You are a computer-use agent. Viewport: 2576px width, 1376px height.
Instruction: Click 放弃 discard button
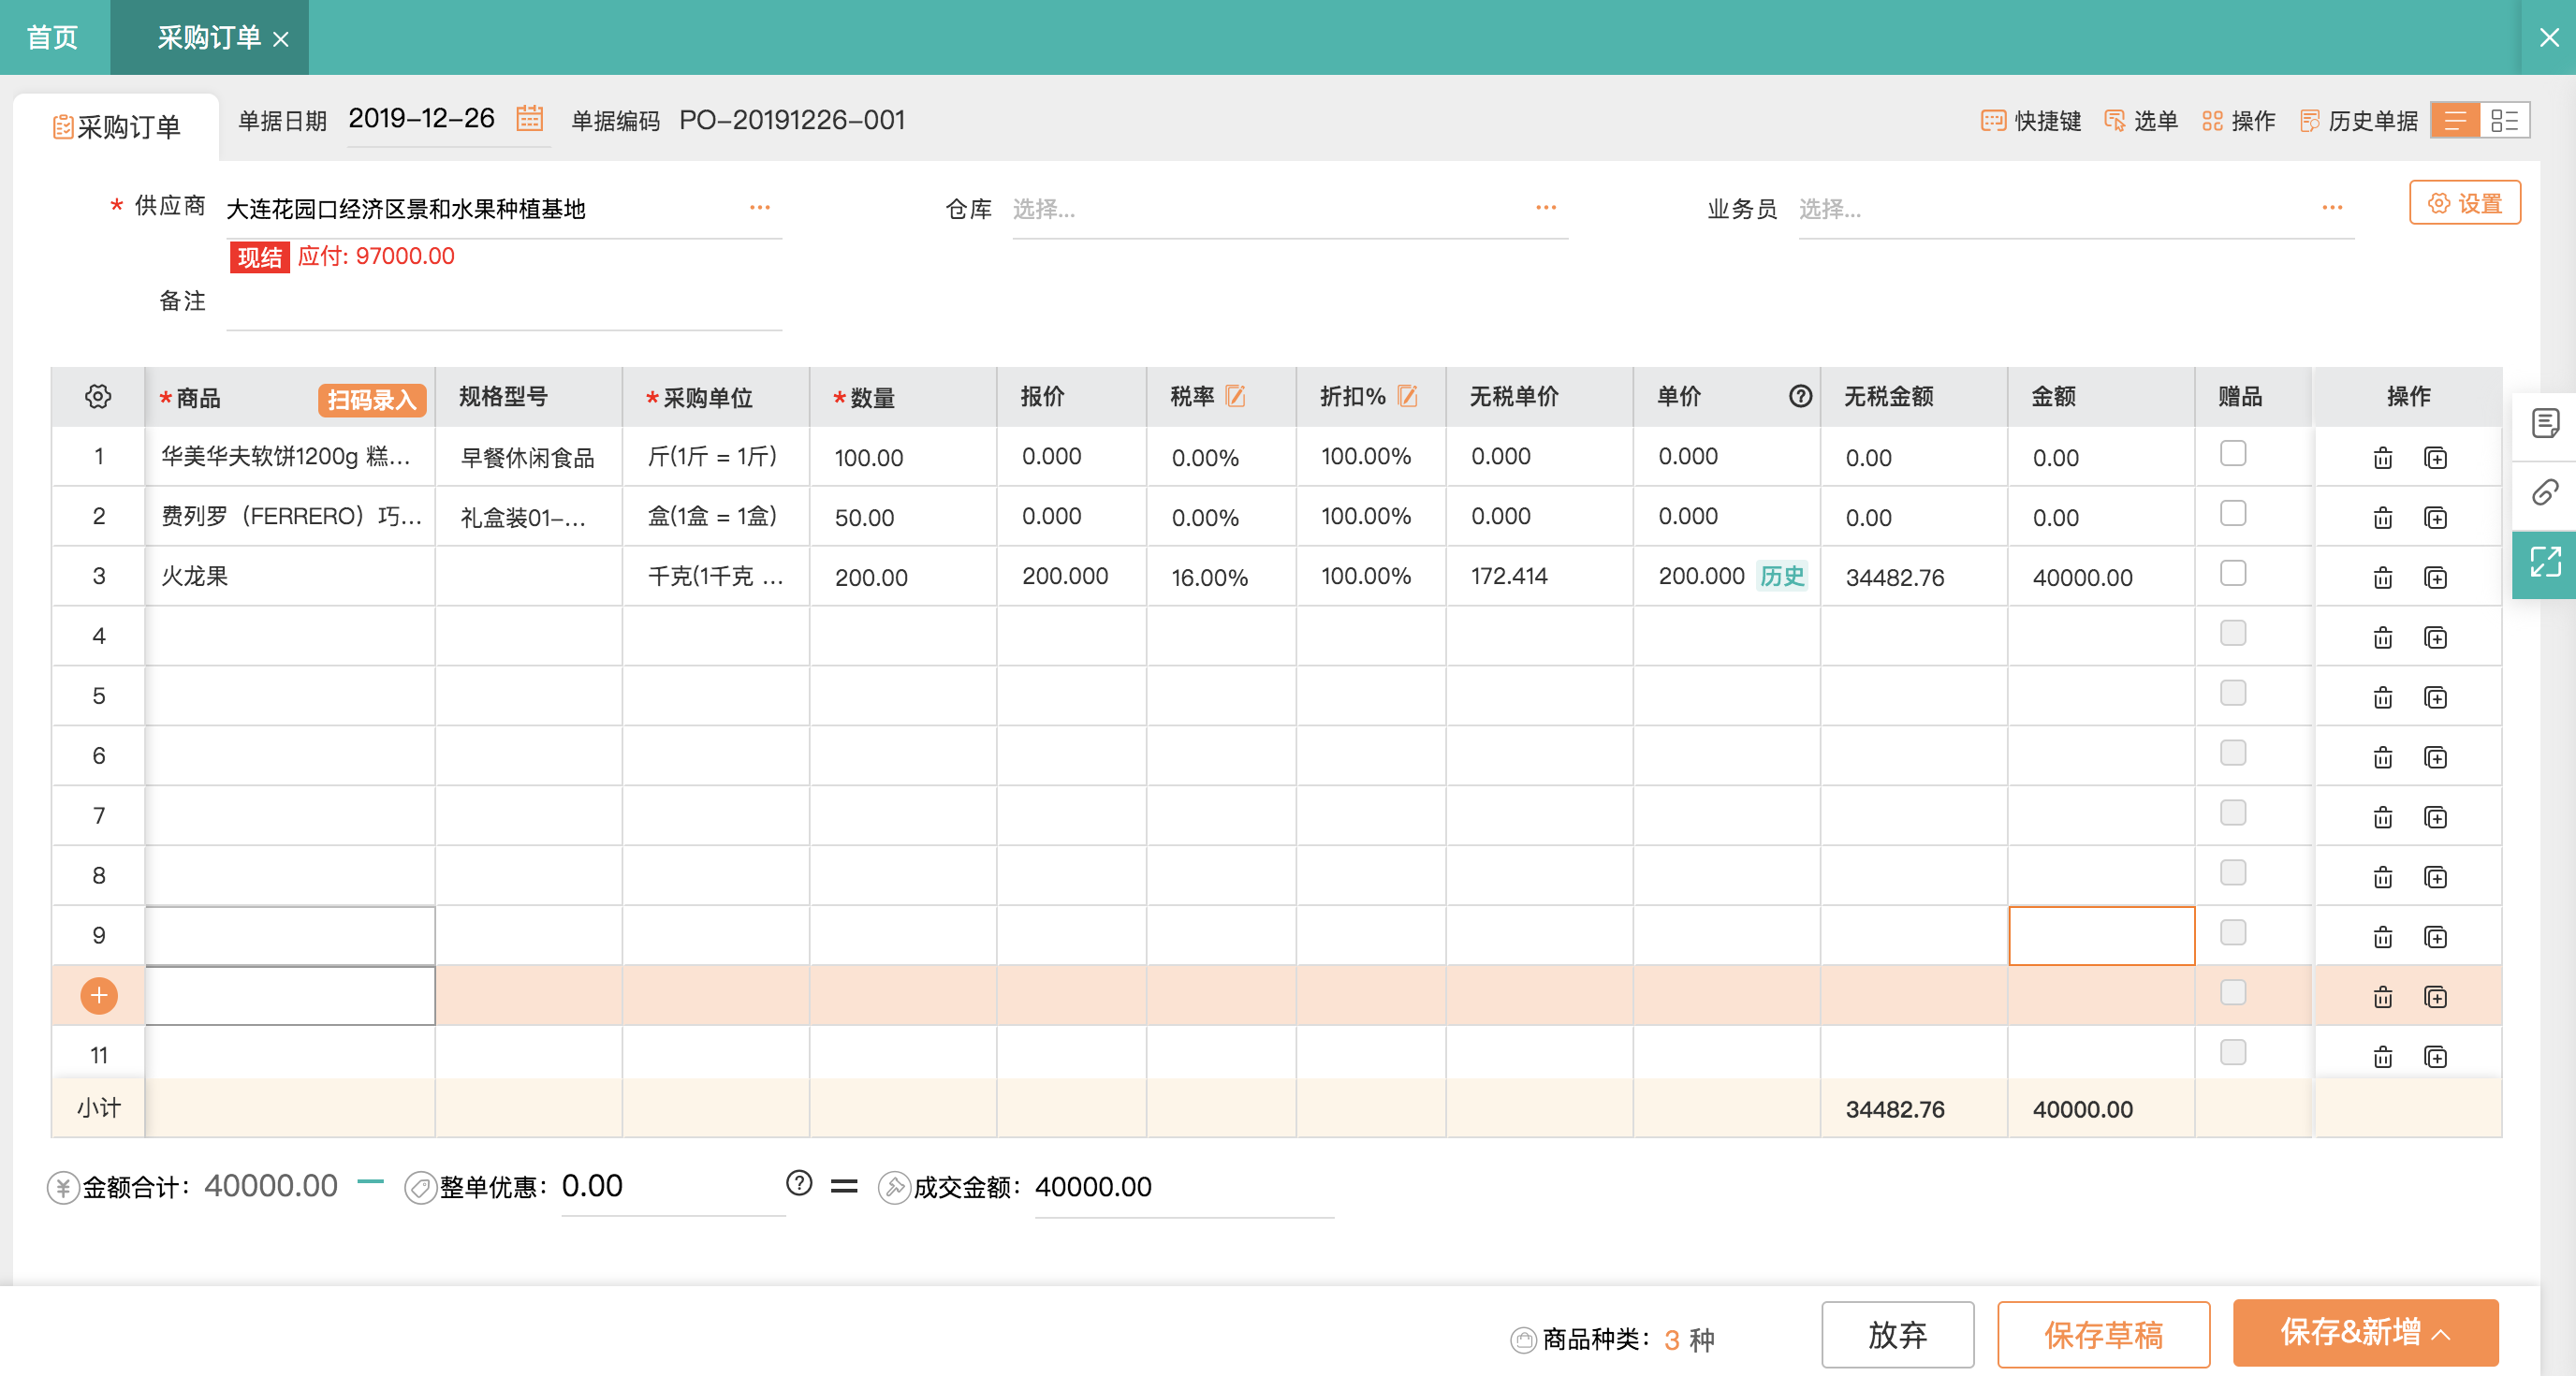pyautogui.click(x=1895, y=1330)
